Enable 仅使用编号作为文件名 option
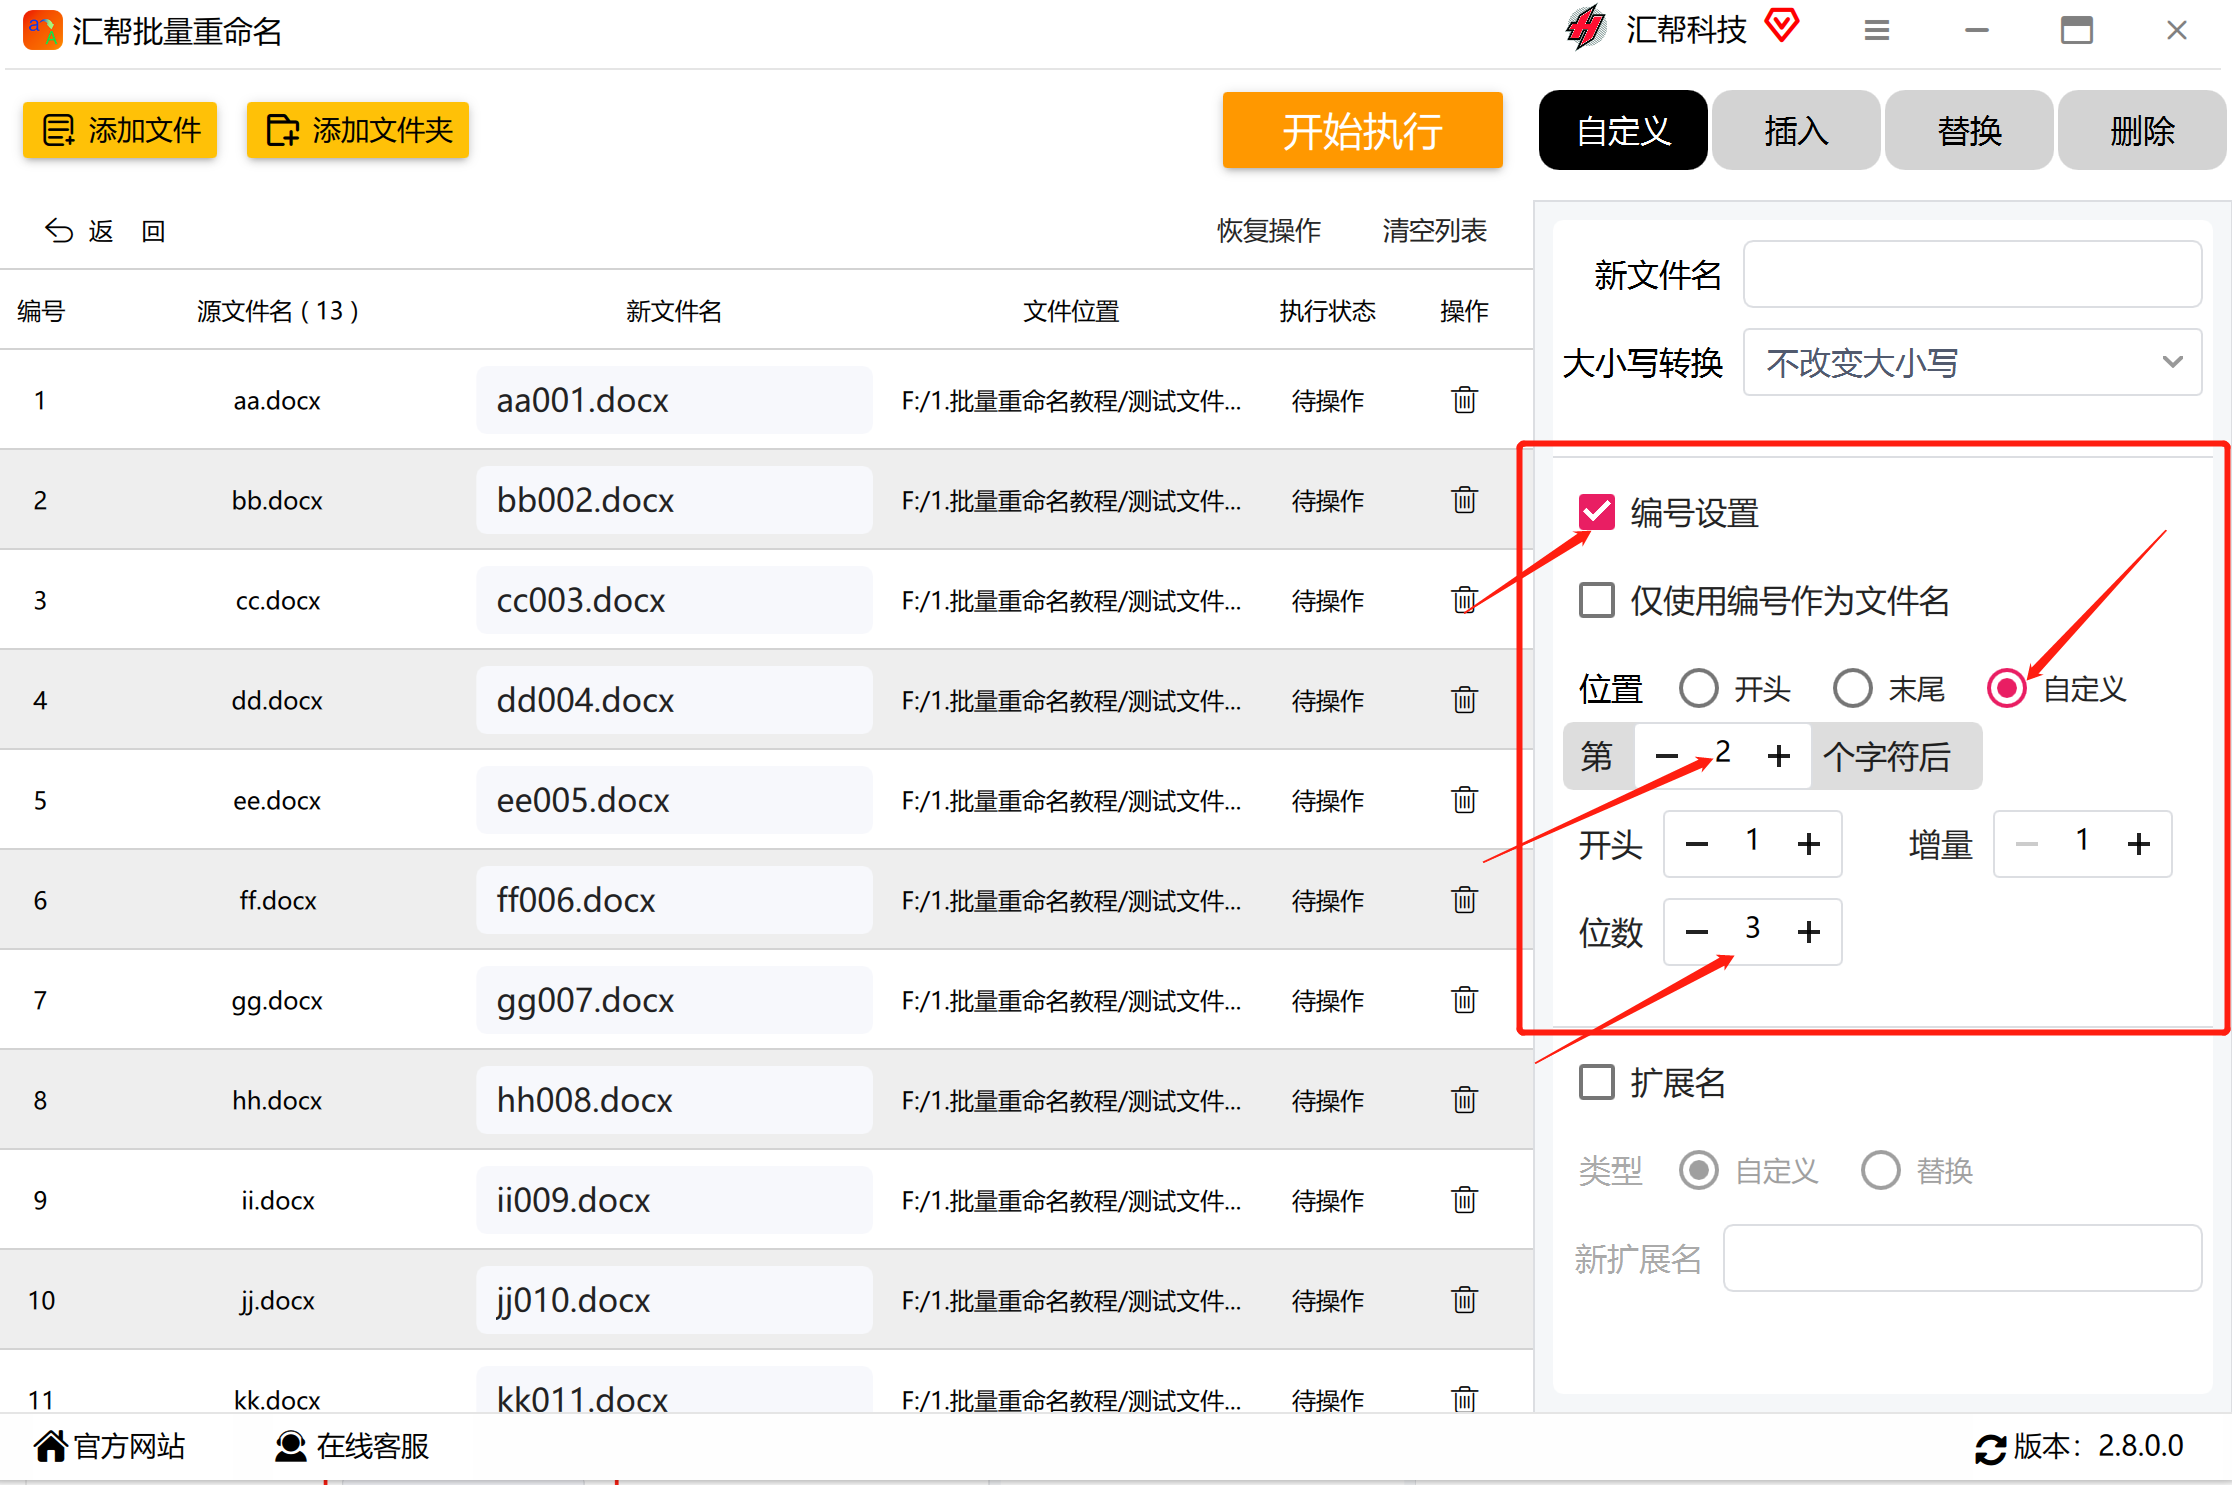Viewport: 2232px width, 1485px height. click(1596, 600)
